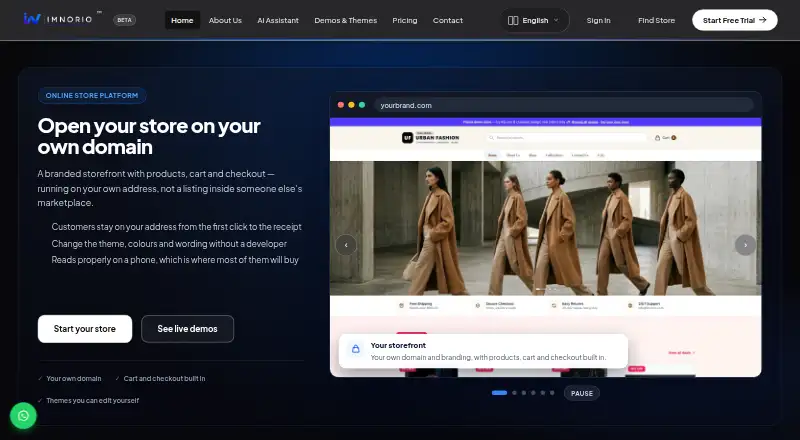The height and width of the screenshot is (440, 800).
Task: Click the UF Urban Fashion logo in preview
Action: 431,138
